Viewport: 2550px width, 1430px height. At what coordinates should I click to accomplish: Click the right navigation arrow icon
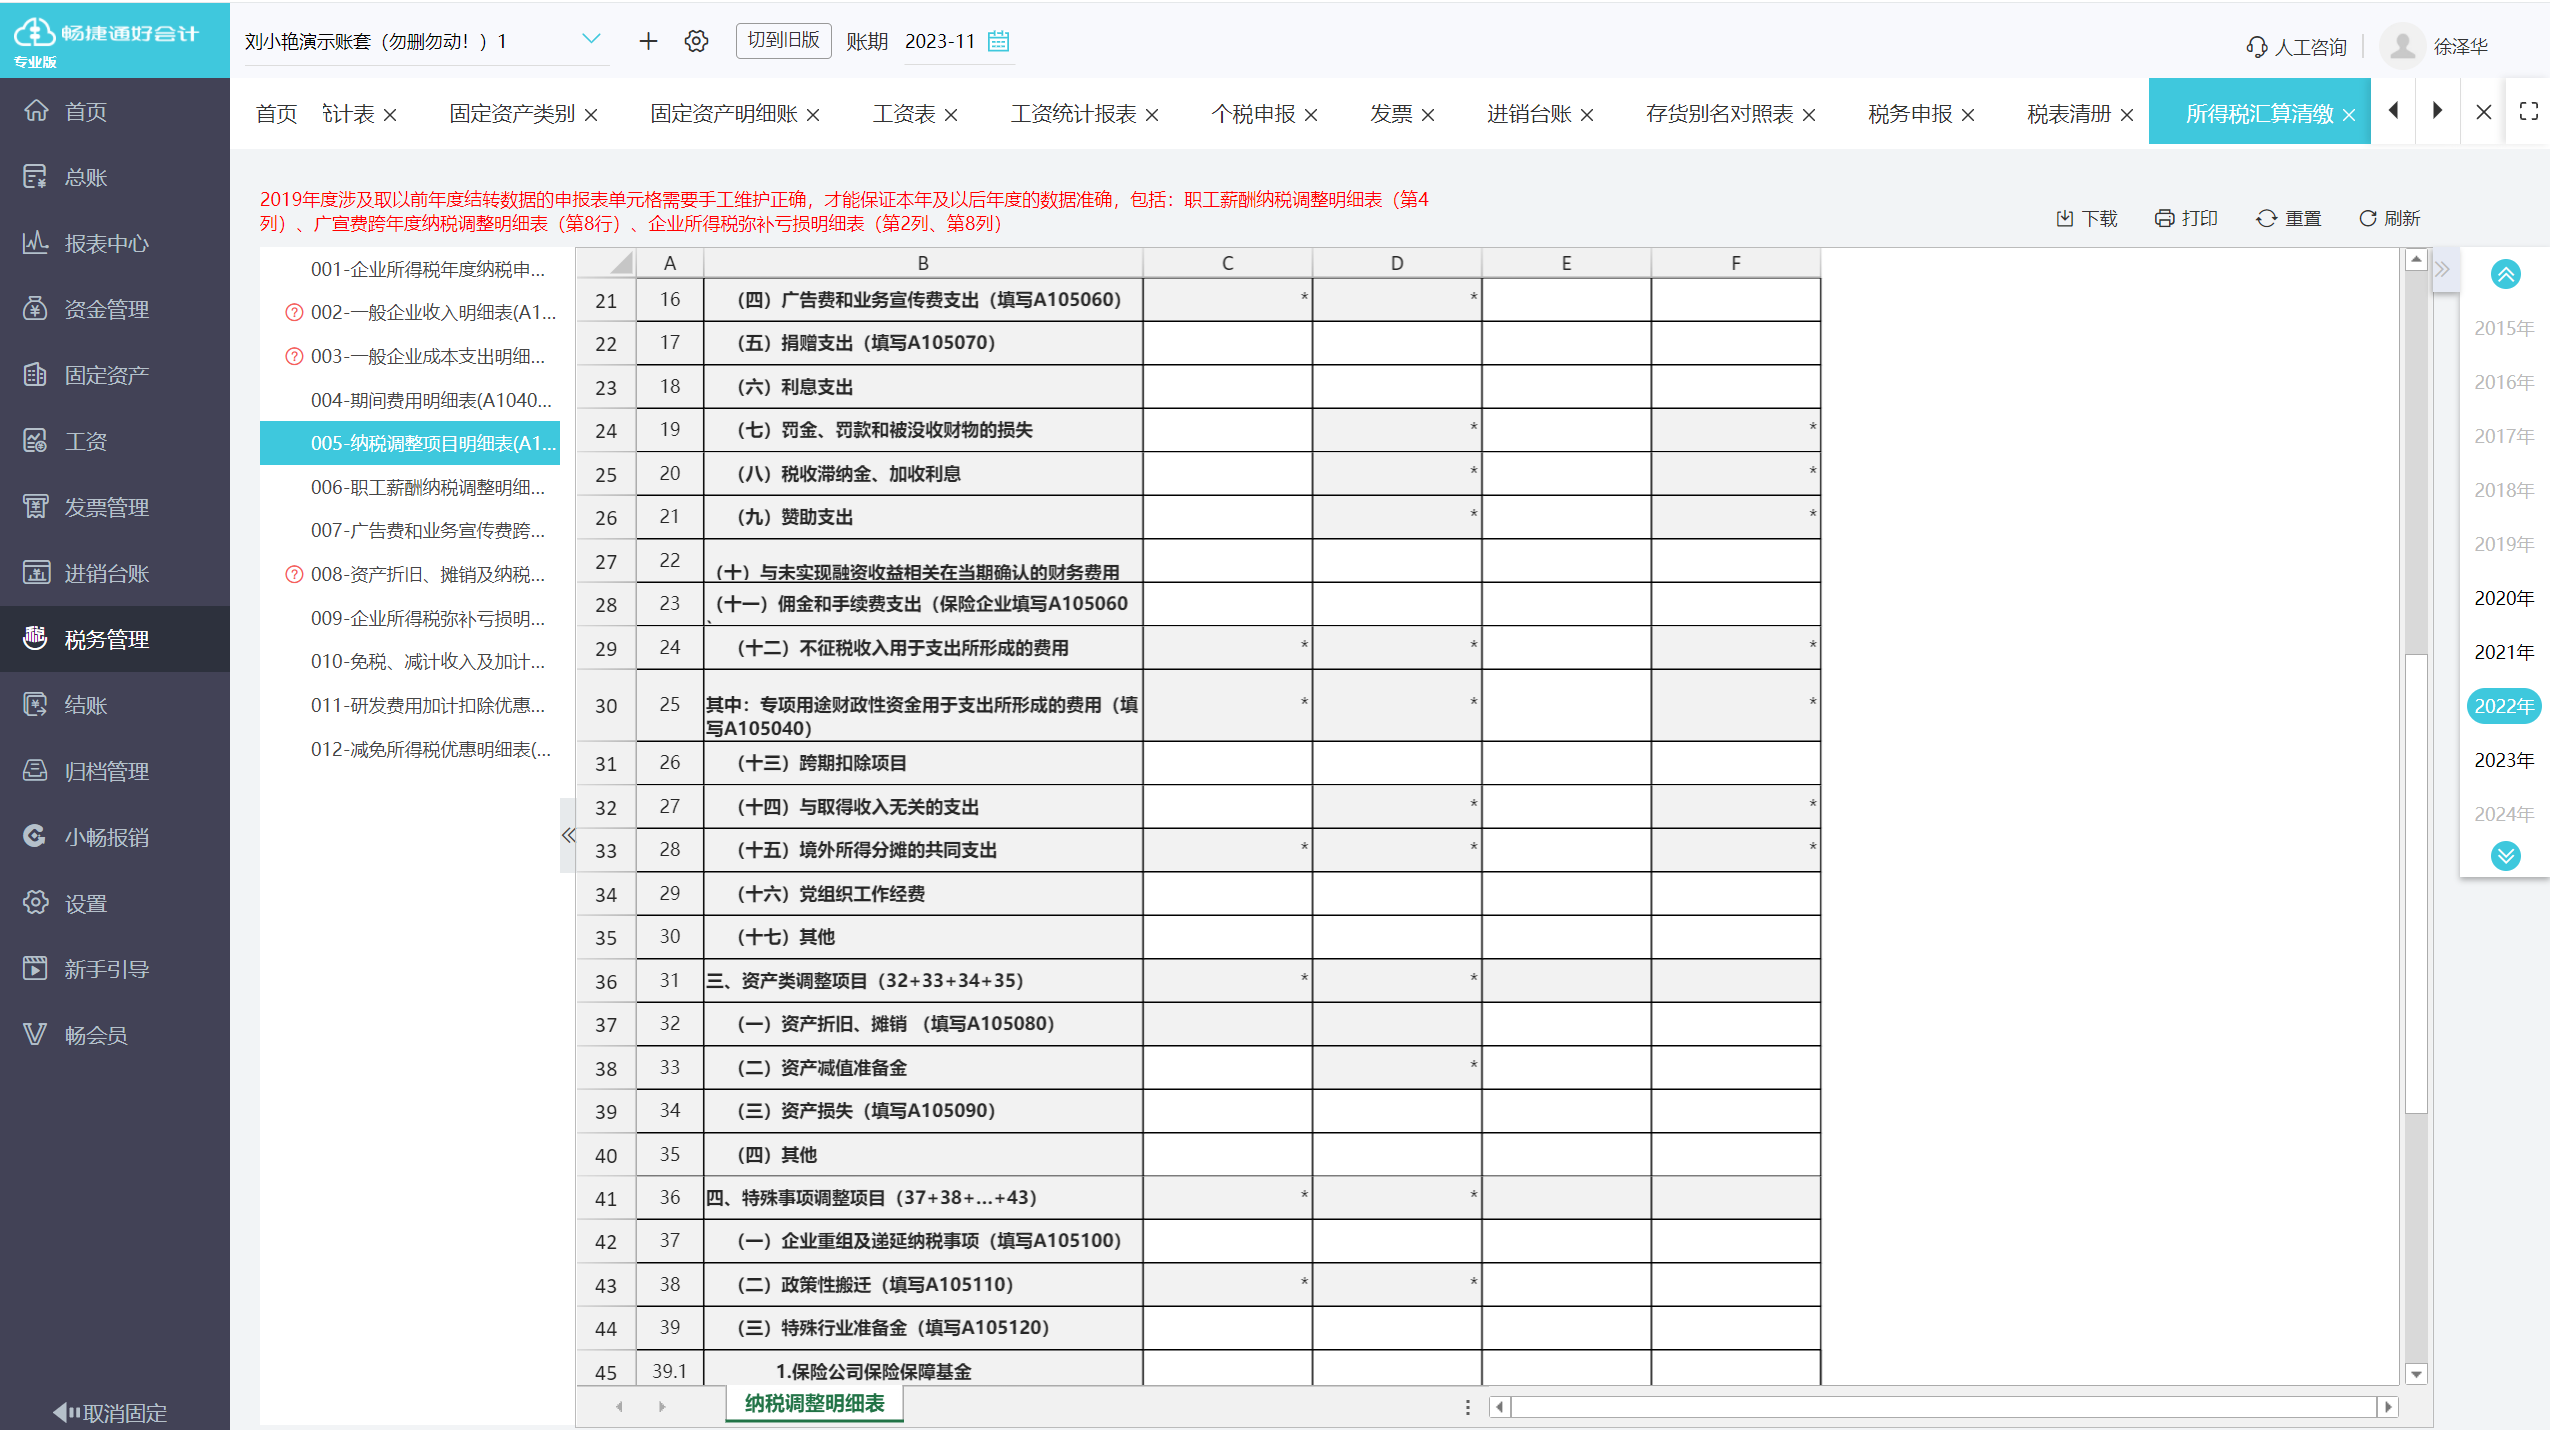[2438, 112]
